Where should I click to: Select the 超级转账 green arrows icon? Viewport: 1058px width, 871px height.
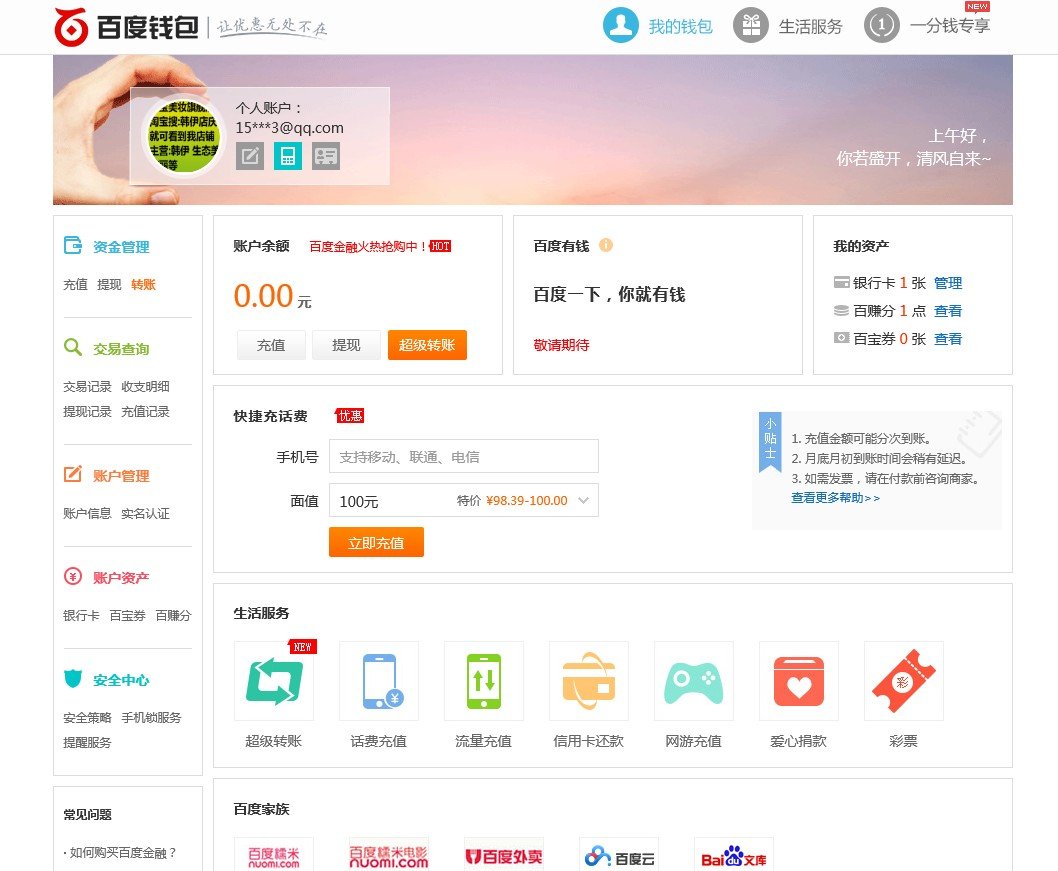pos(273,681)
